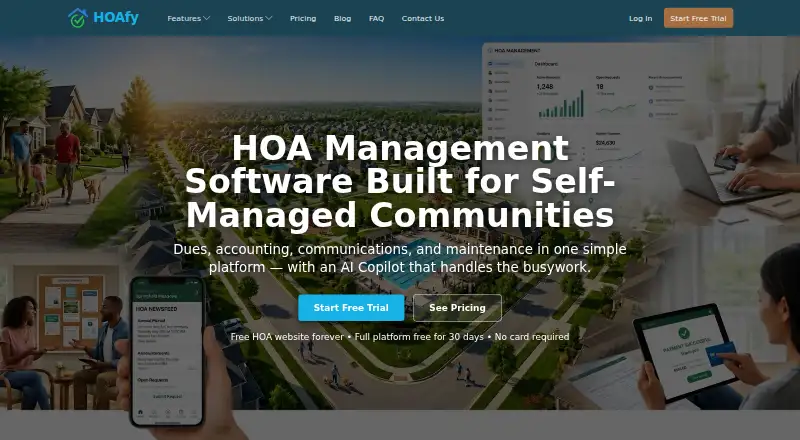Click the Log In link
Screen dimensions: 800x440
point(640,18)
